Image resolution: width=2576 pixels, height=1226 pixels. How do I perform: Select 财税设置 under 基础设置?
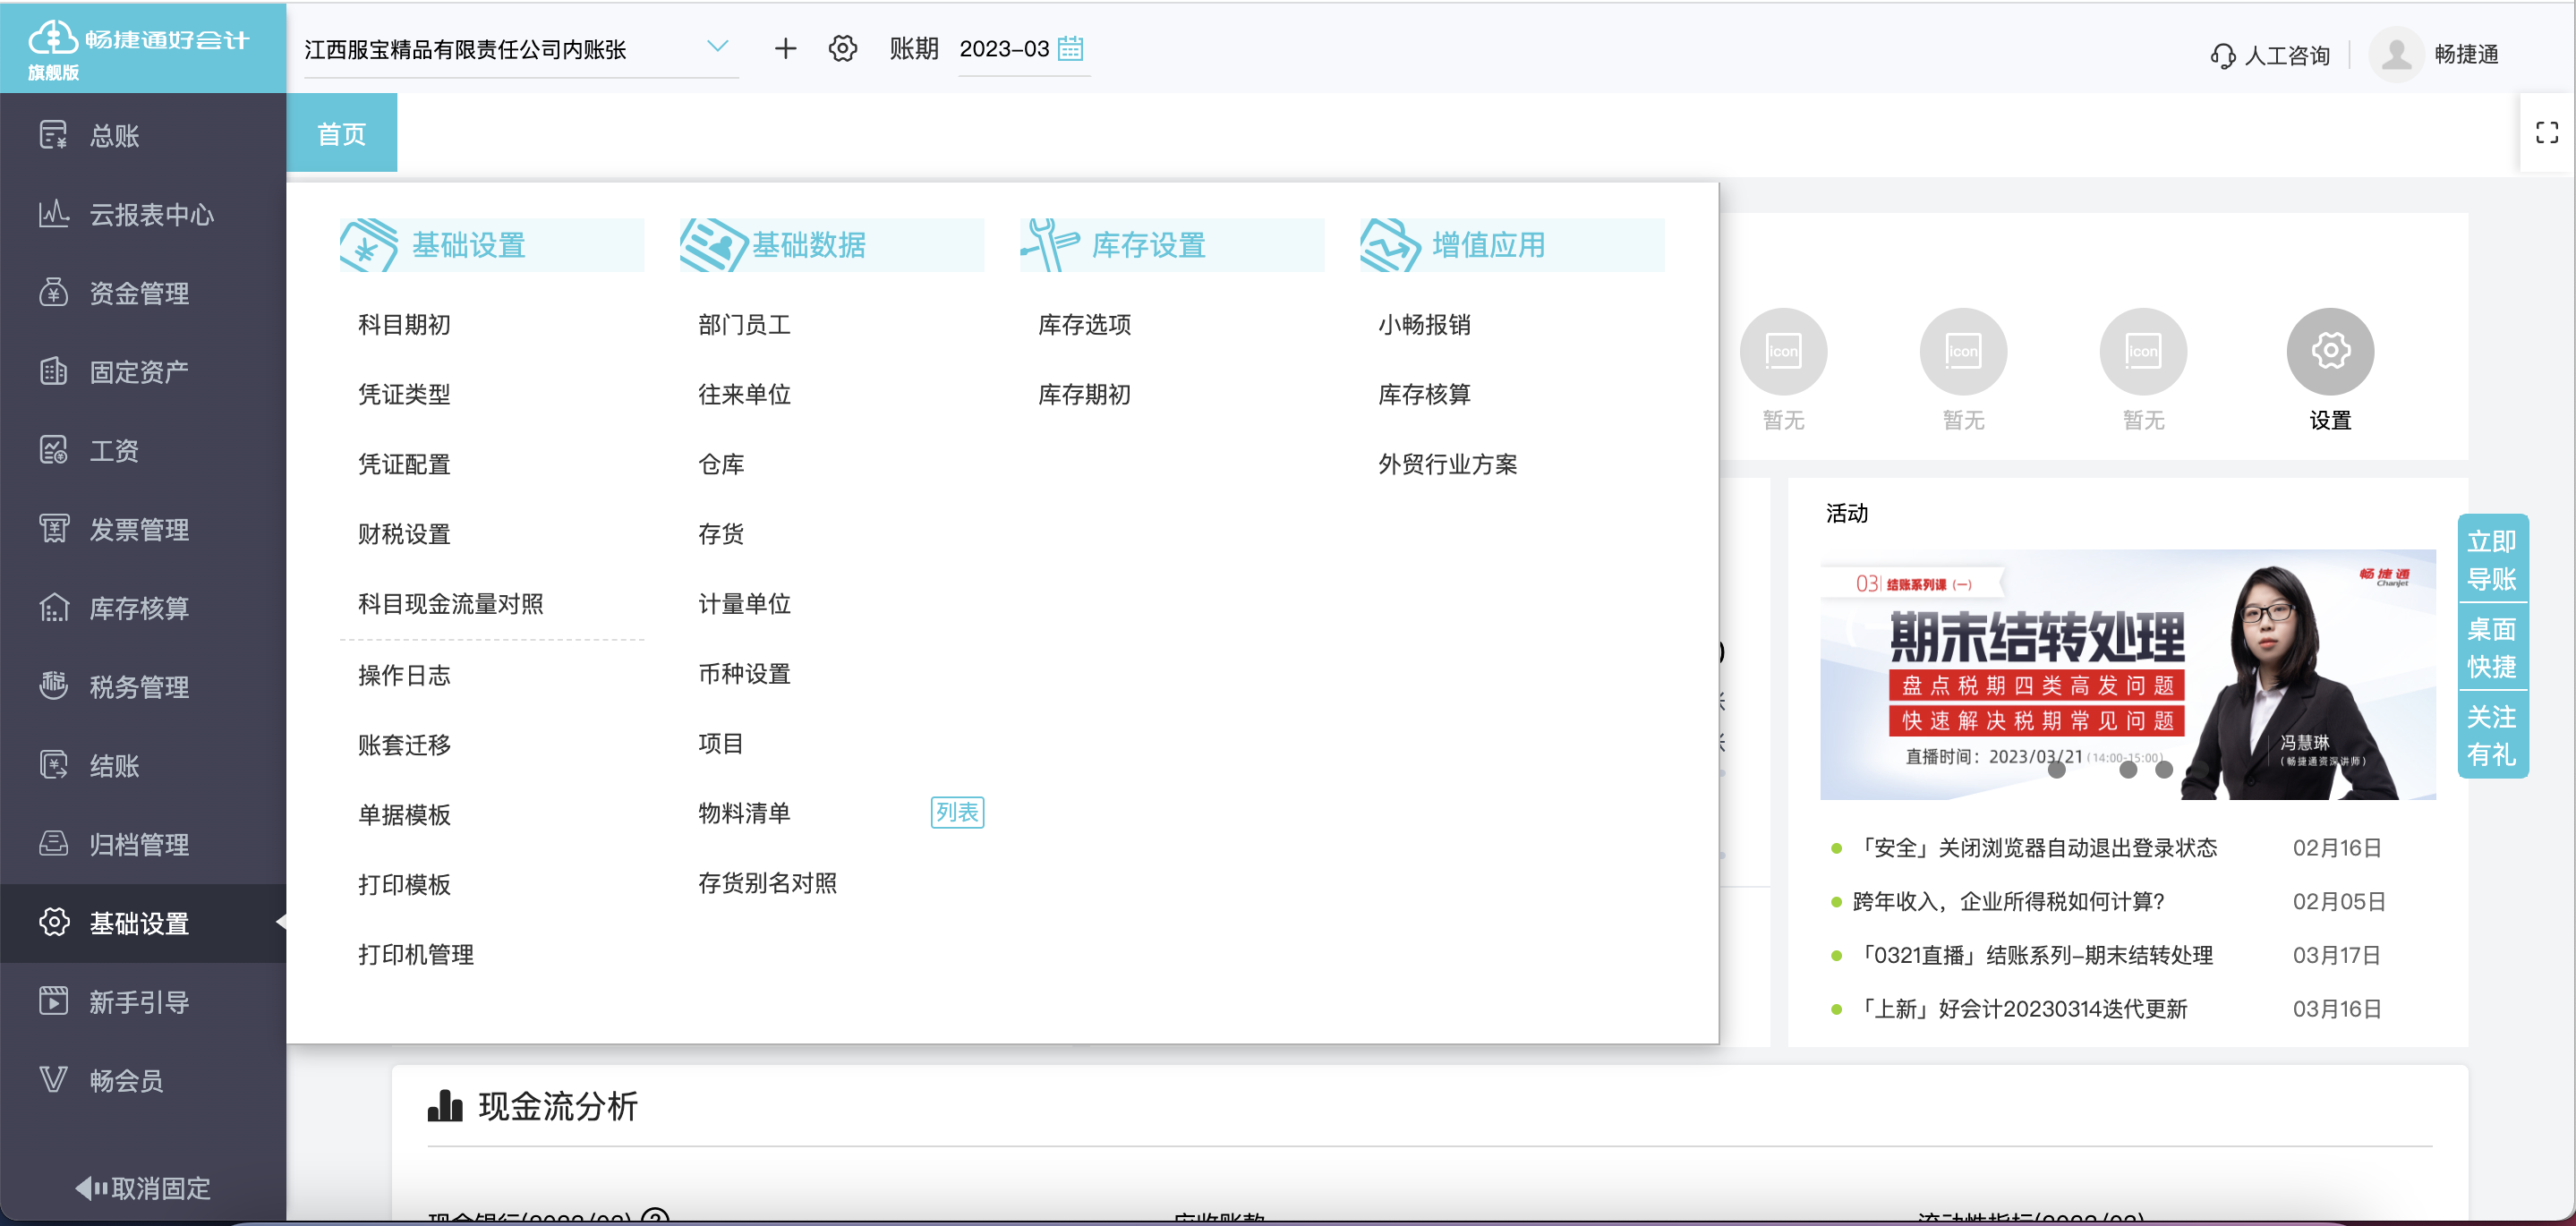[405, 534]
